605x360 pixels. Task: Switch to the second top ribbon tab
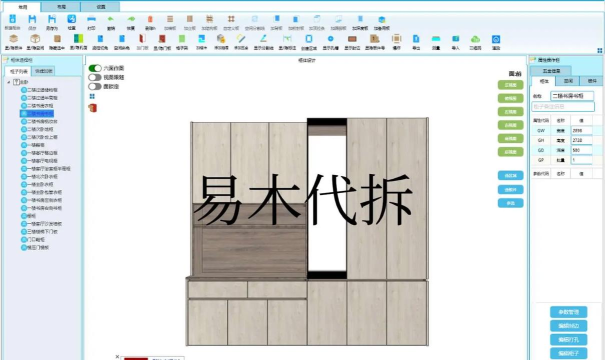coord(61,7)
